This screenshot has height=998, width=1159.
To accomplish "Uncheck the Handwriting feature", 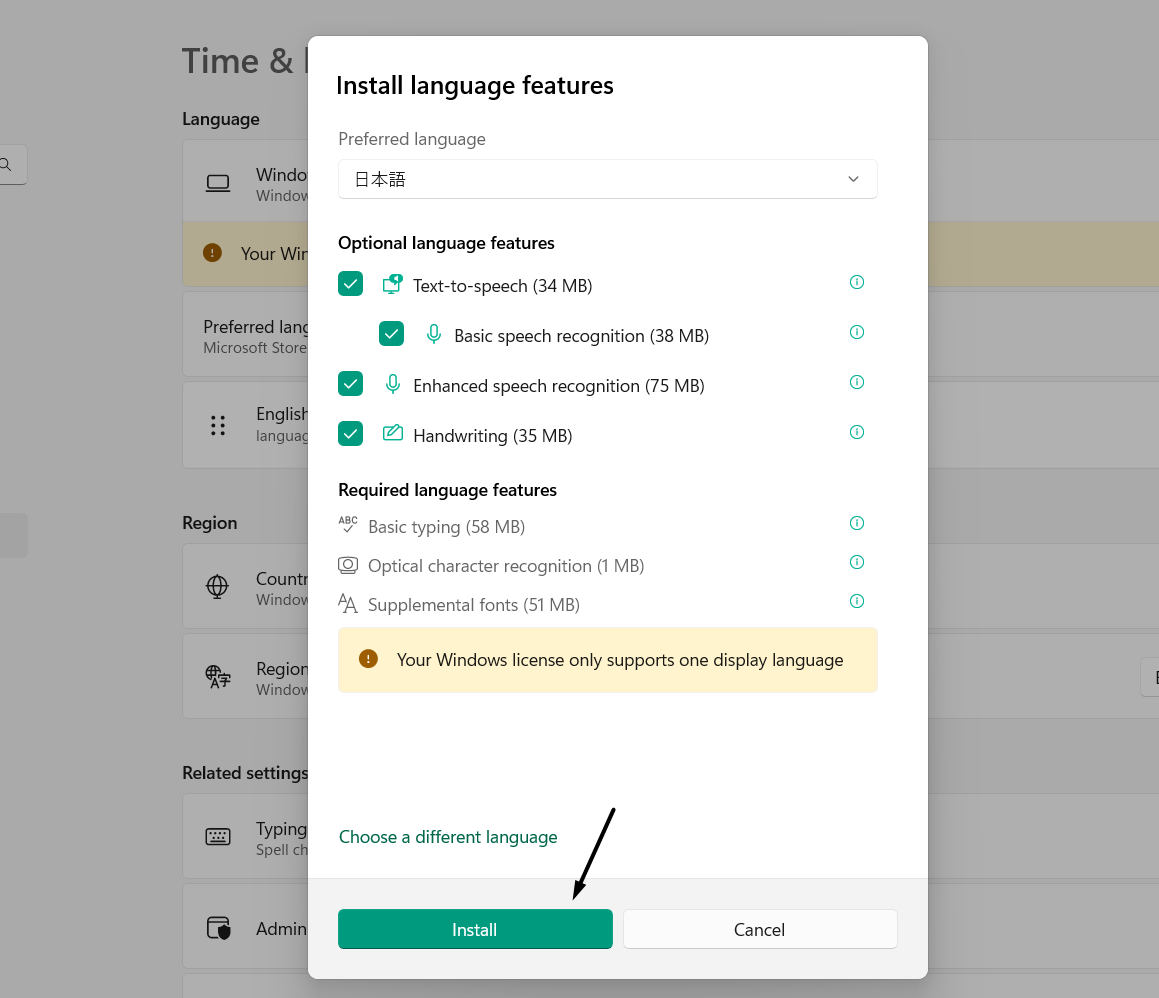I will (350, 433).
